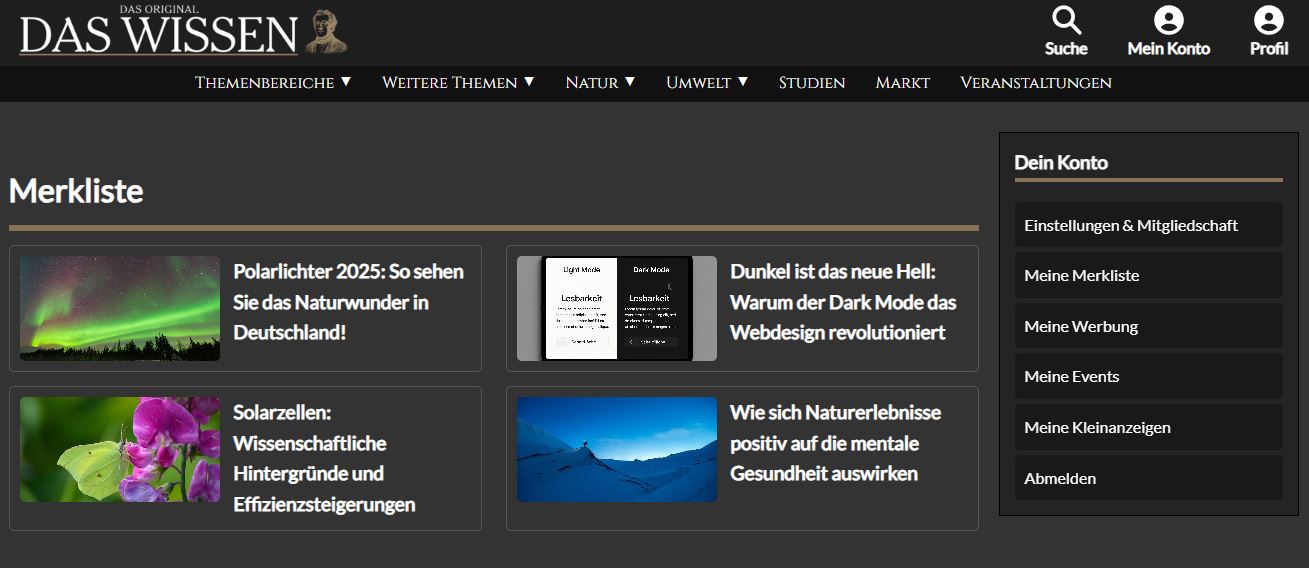Open the Mein Konto user icon
Screen dimensions: 1309x568
coord(1168,21)
